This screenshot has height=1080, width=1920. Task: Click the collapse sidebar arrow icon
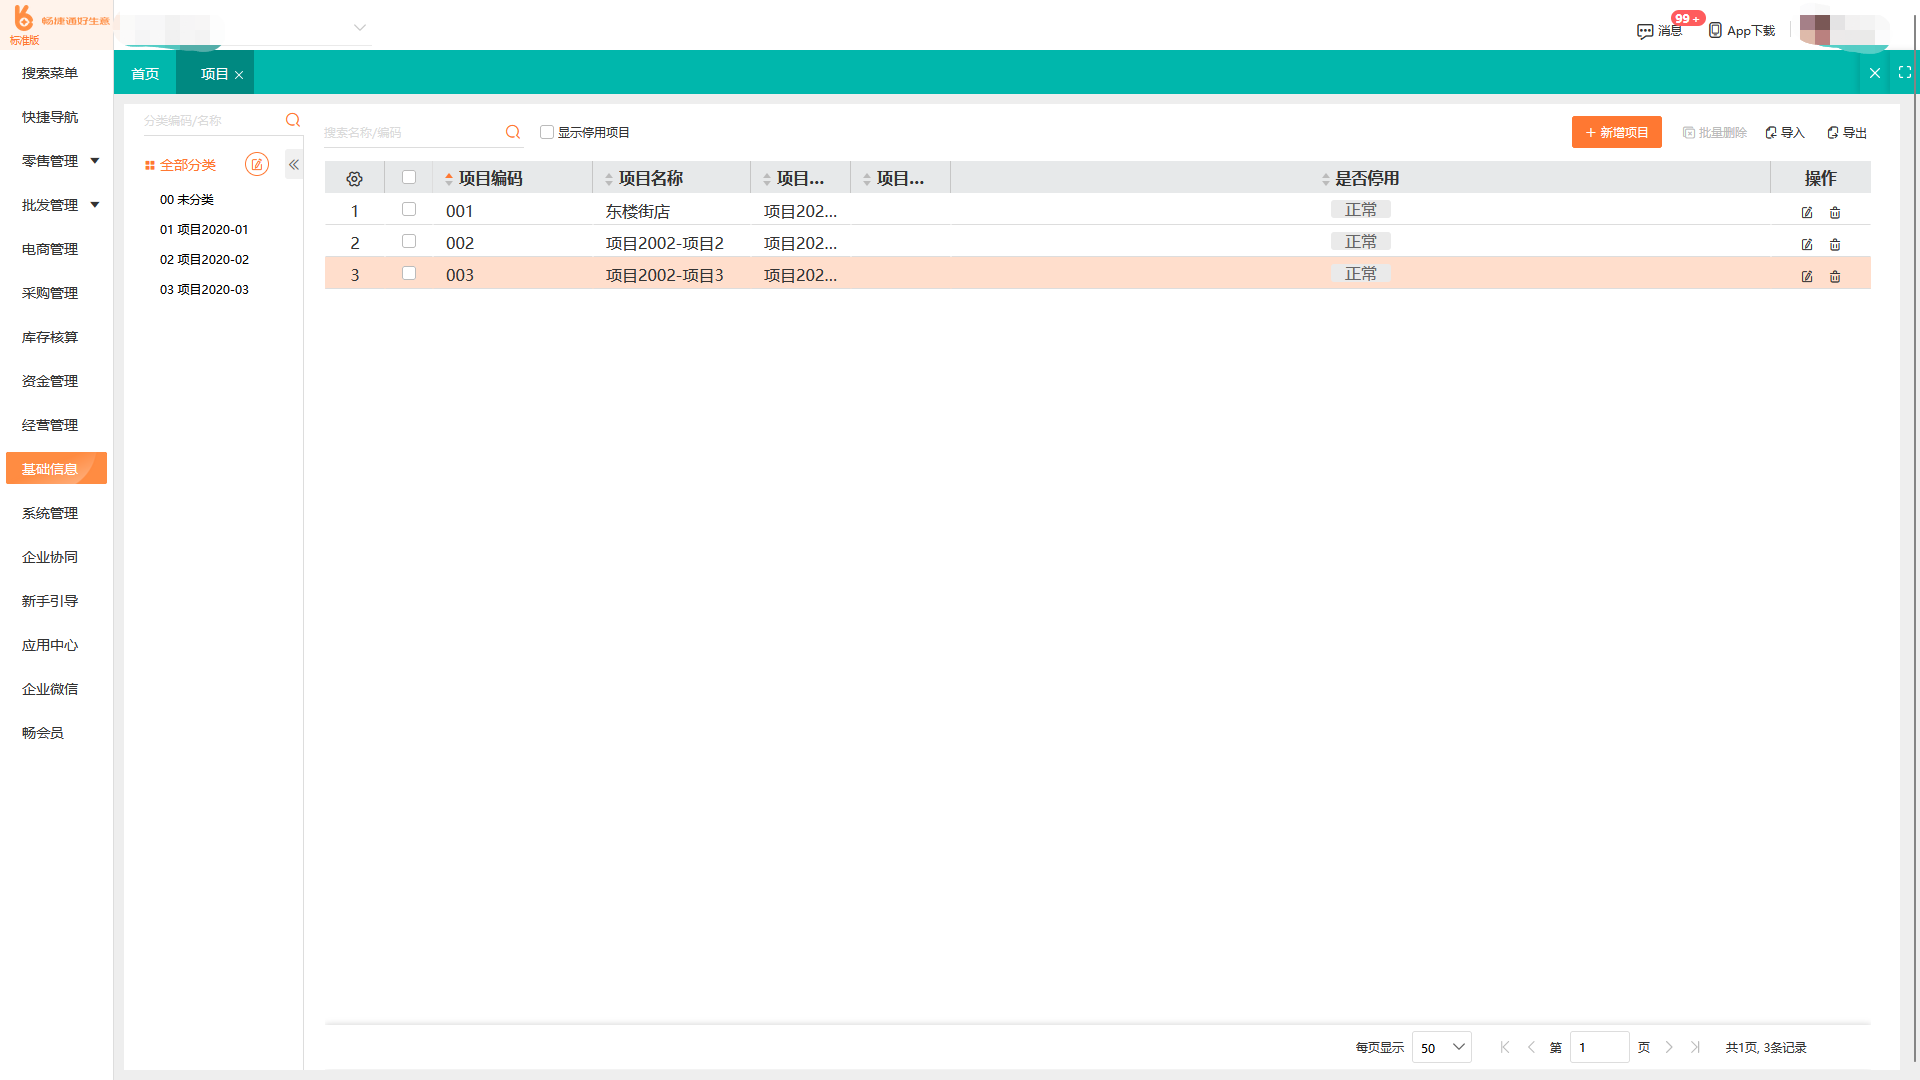coord(294,164)
